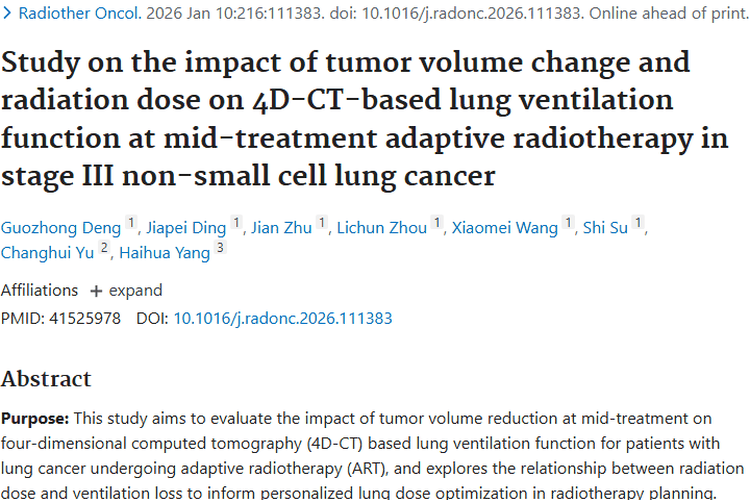Open author Jian Zhu's link
Image resolution: width=750 pixels, height=500 pixels.
click(x=281, y=228)
